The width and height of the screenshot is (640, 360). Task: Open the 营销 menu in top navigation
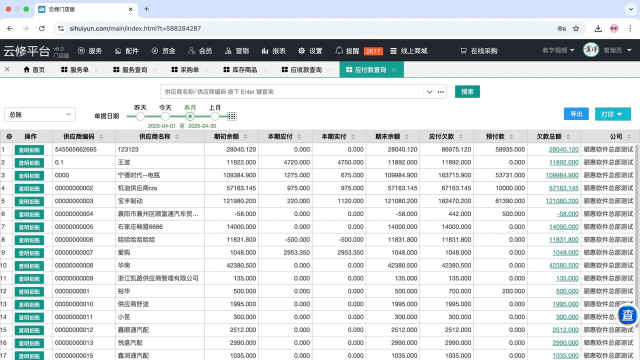[x=237, y=51]
